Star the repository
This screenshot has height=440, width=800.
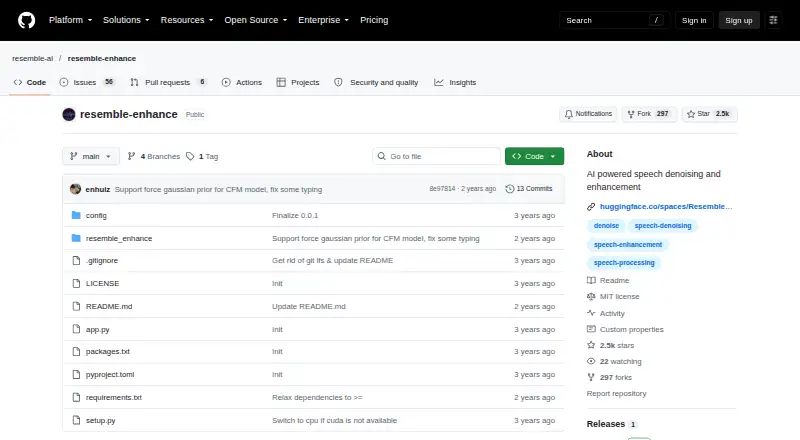click(709, 114)
